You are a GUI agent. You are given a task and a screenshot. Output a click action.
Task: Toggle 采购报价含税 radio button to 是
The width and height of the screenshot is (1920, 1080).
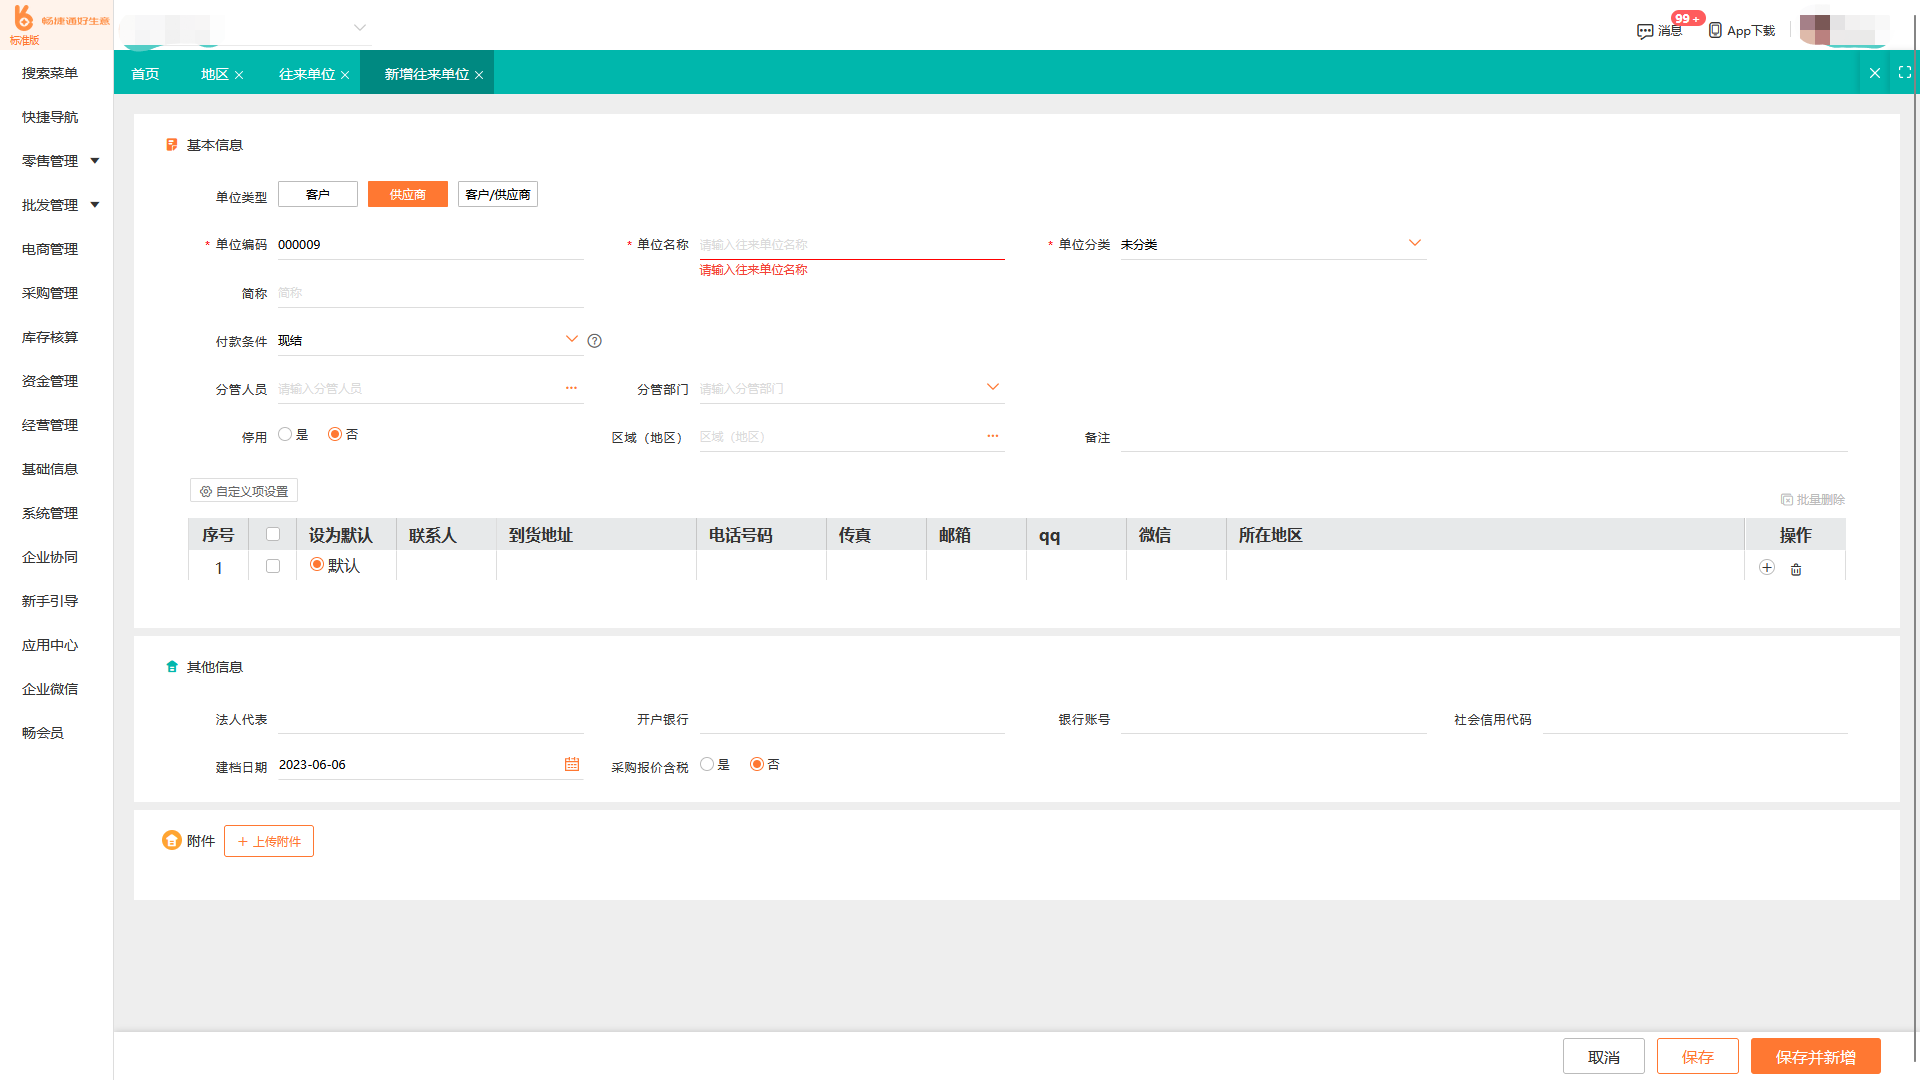[x=708, y=765]
